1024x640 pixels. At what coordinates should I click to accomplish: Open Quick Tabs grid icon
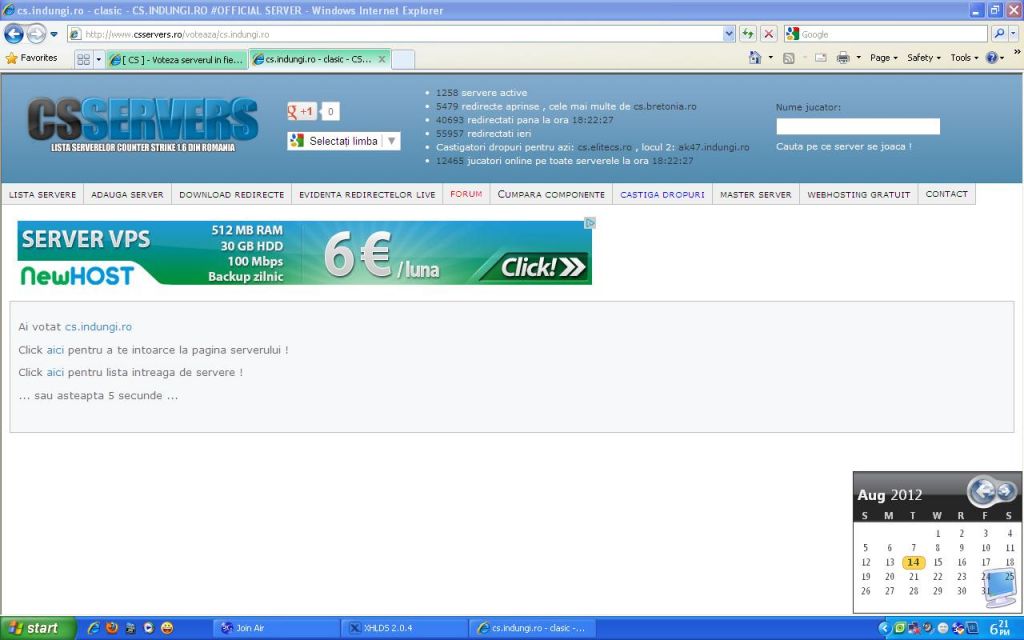pos(83,59)
